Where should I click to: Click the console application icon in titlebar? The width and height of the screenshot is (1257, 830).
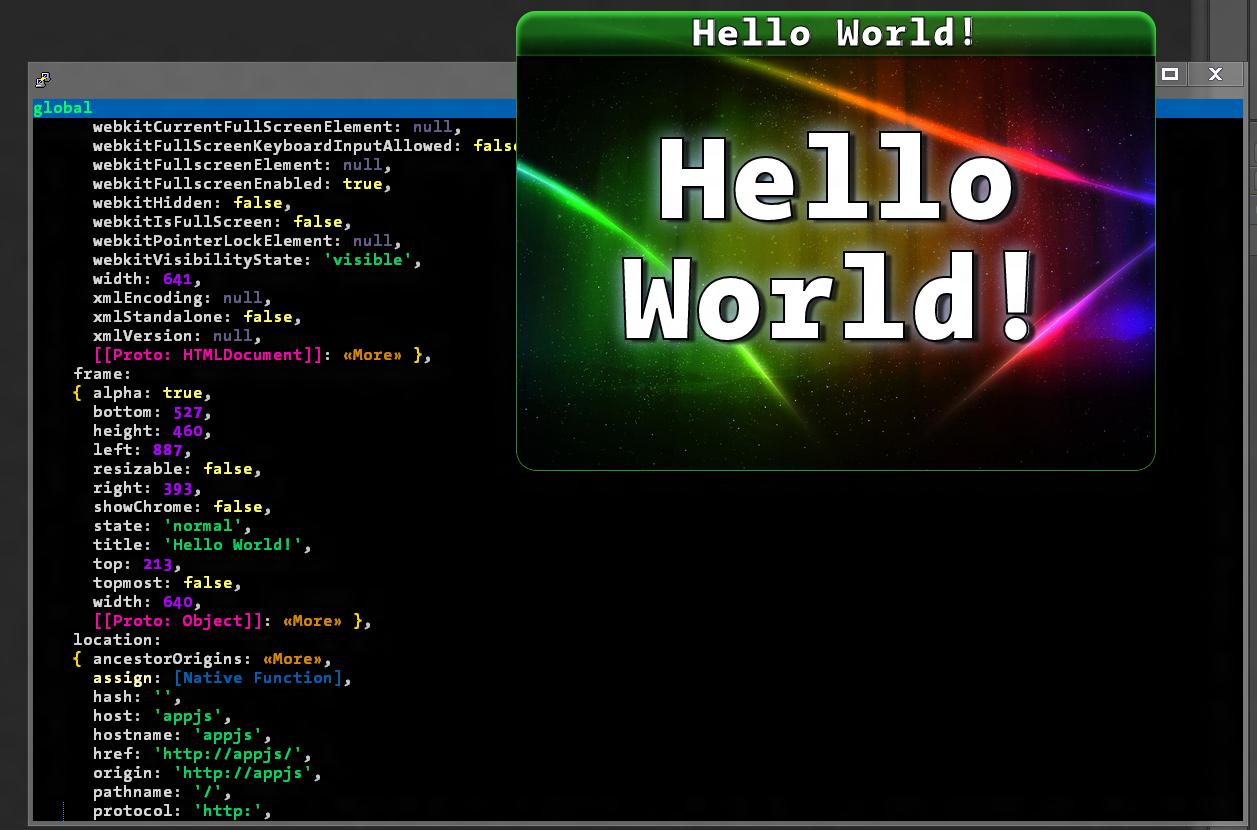tap(42, 79)
